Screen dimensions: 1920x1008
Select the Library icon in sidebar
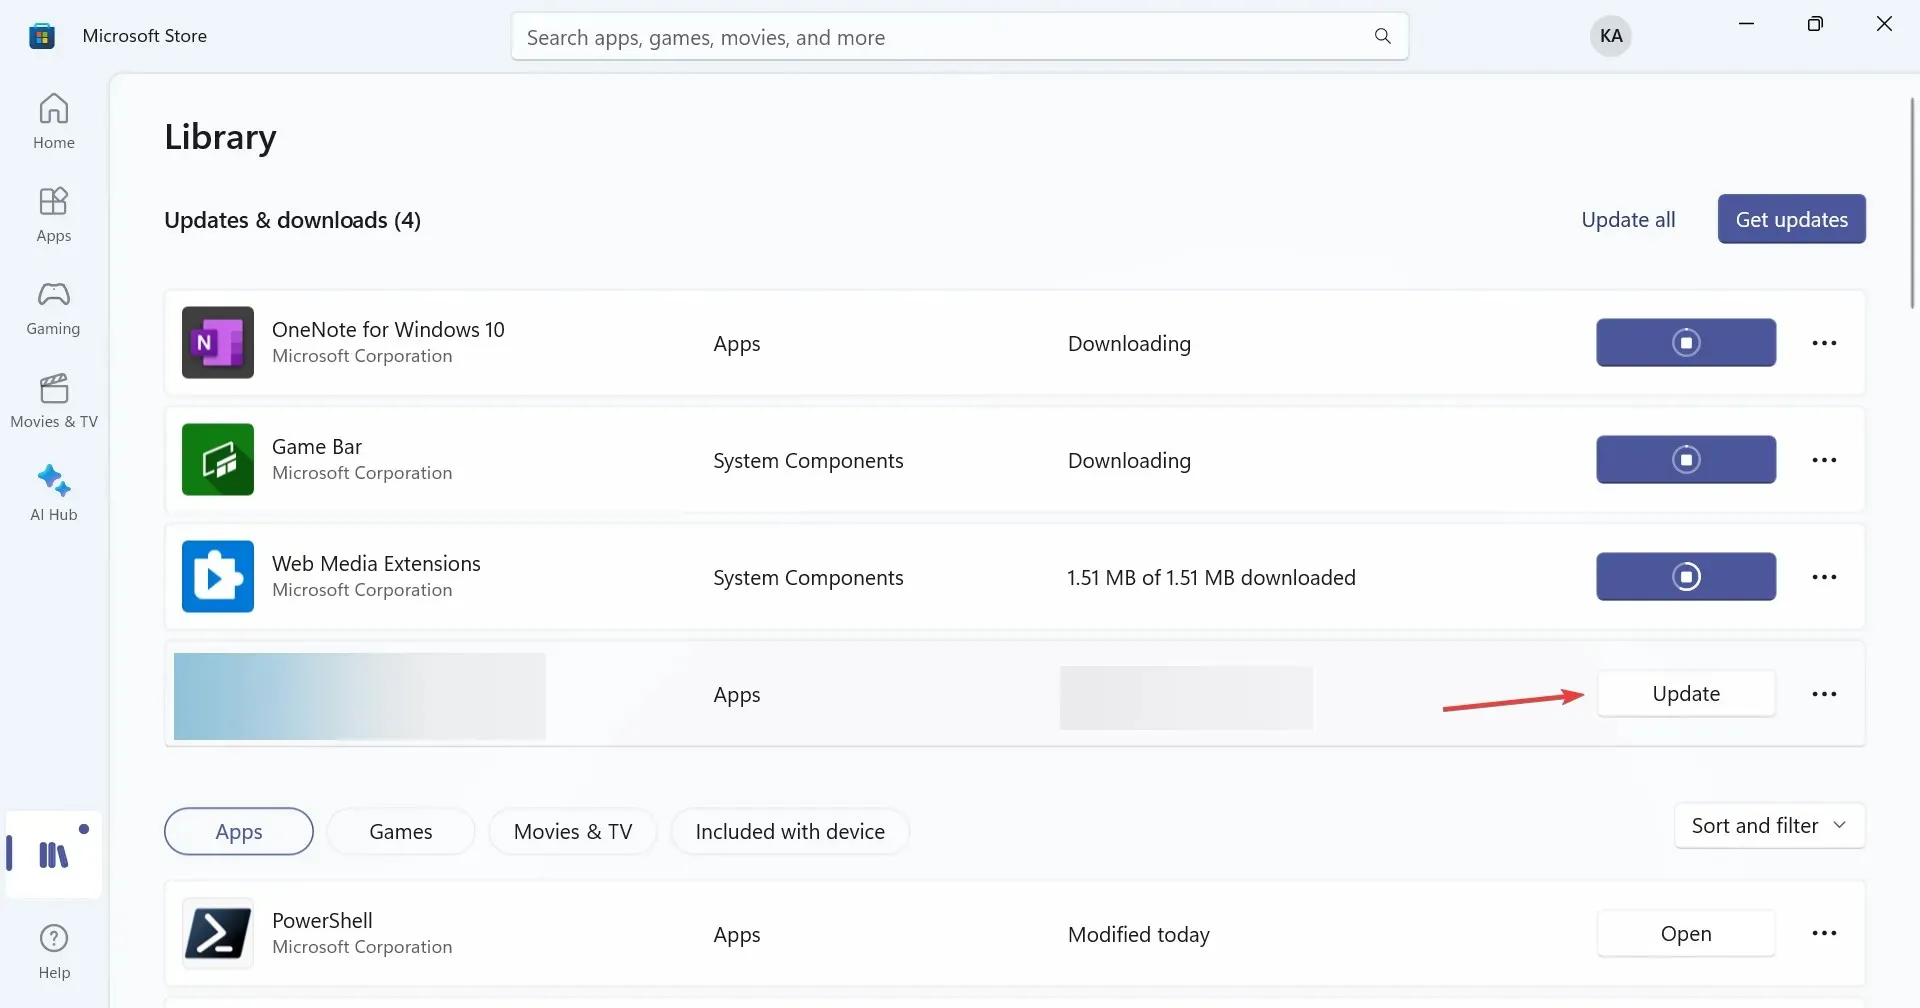54,854
